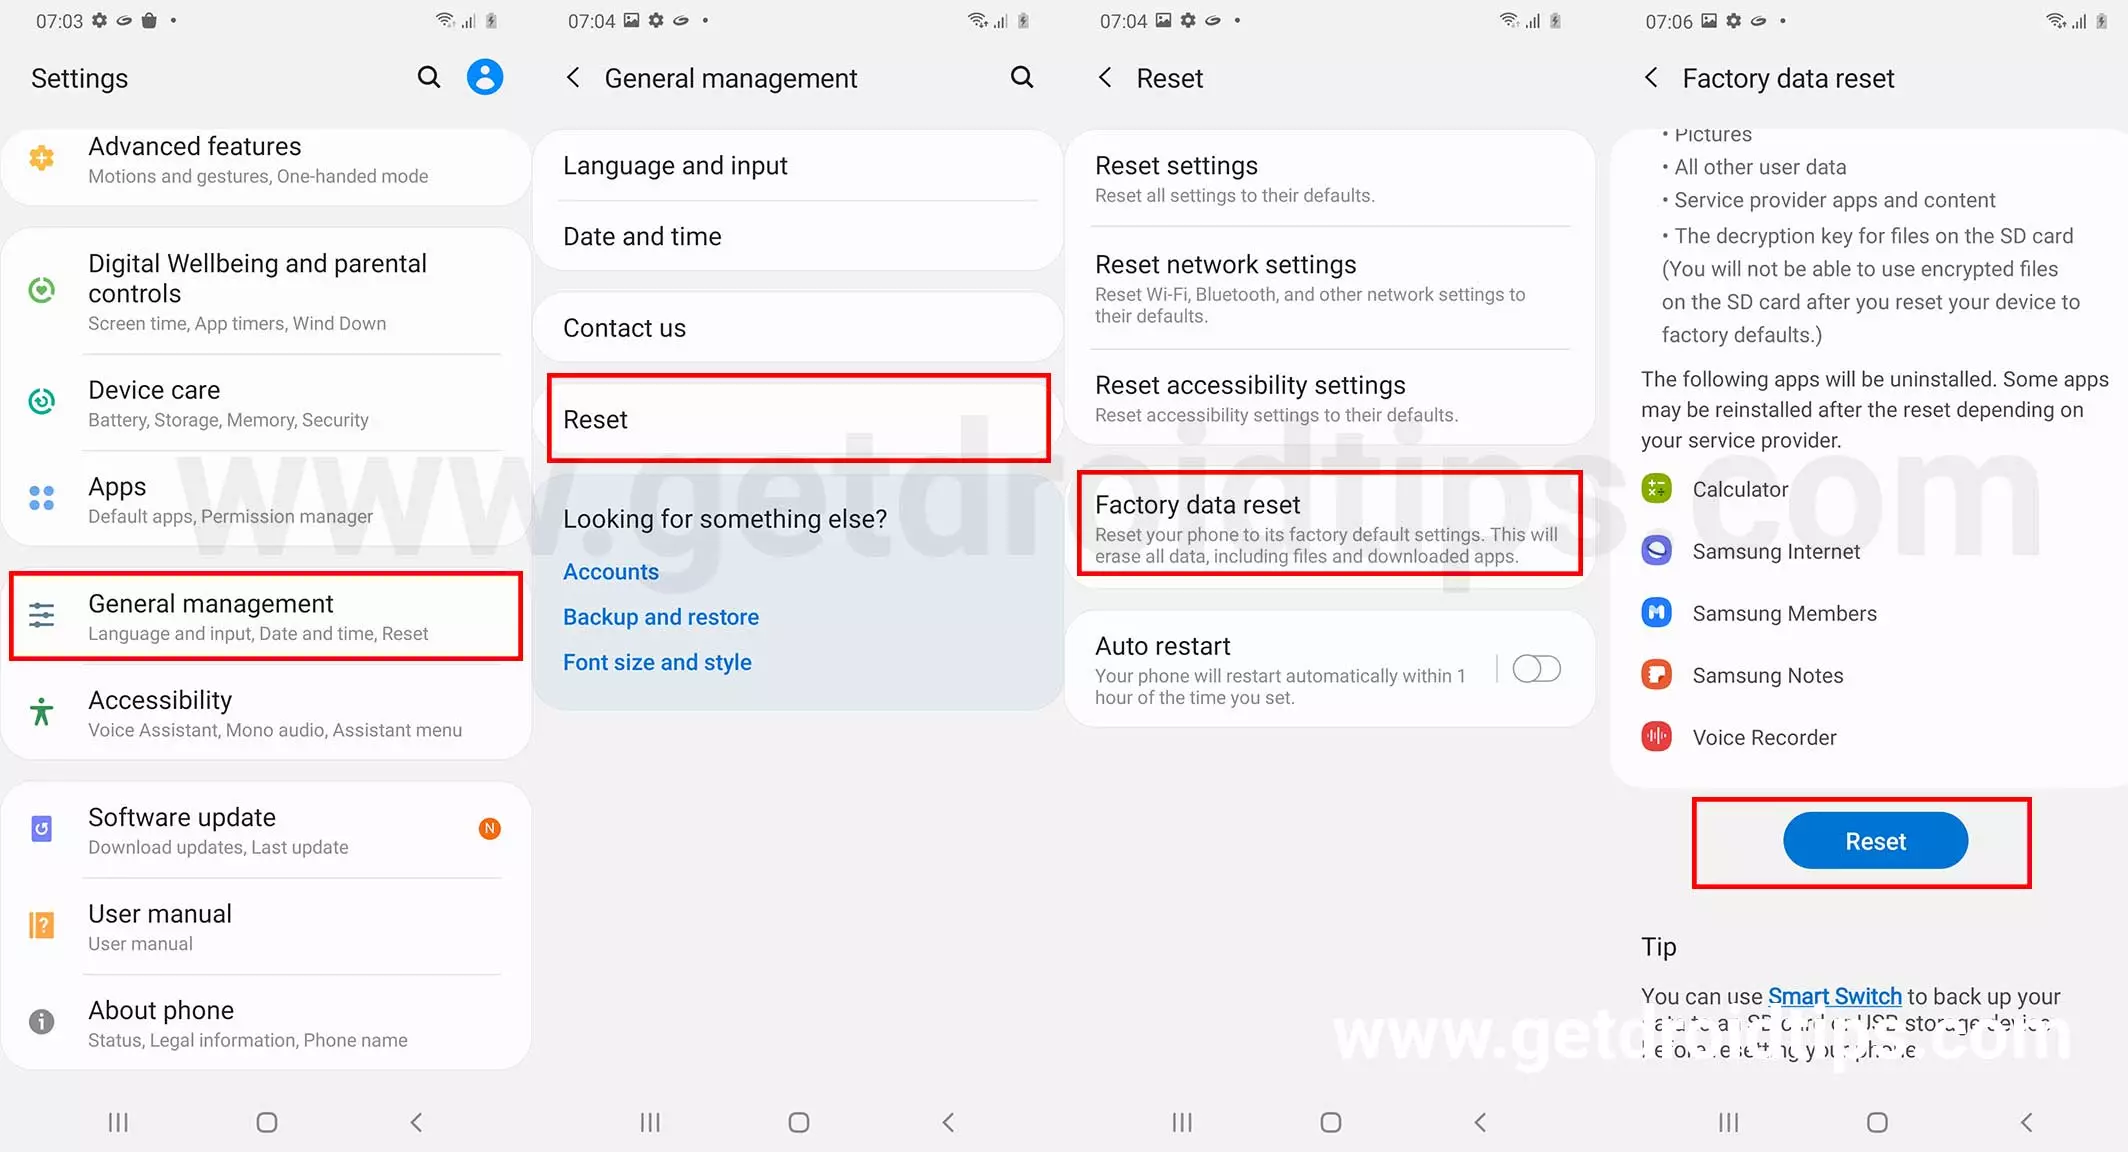Open Samsung Members app icon
Screen dimensions: 2128x1152
1656,613
